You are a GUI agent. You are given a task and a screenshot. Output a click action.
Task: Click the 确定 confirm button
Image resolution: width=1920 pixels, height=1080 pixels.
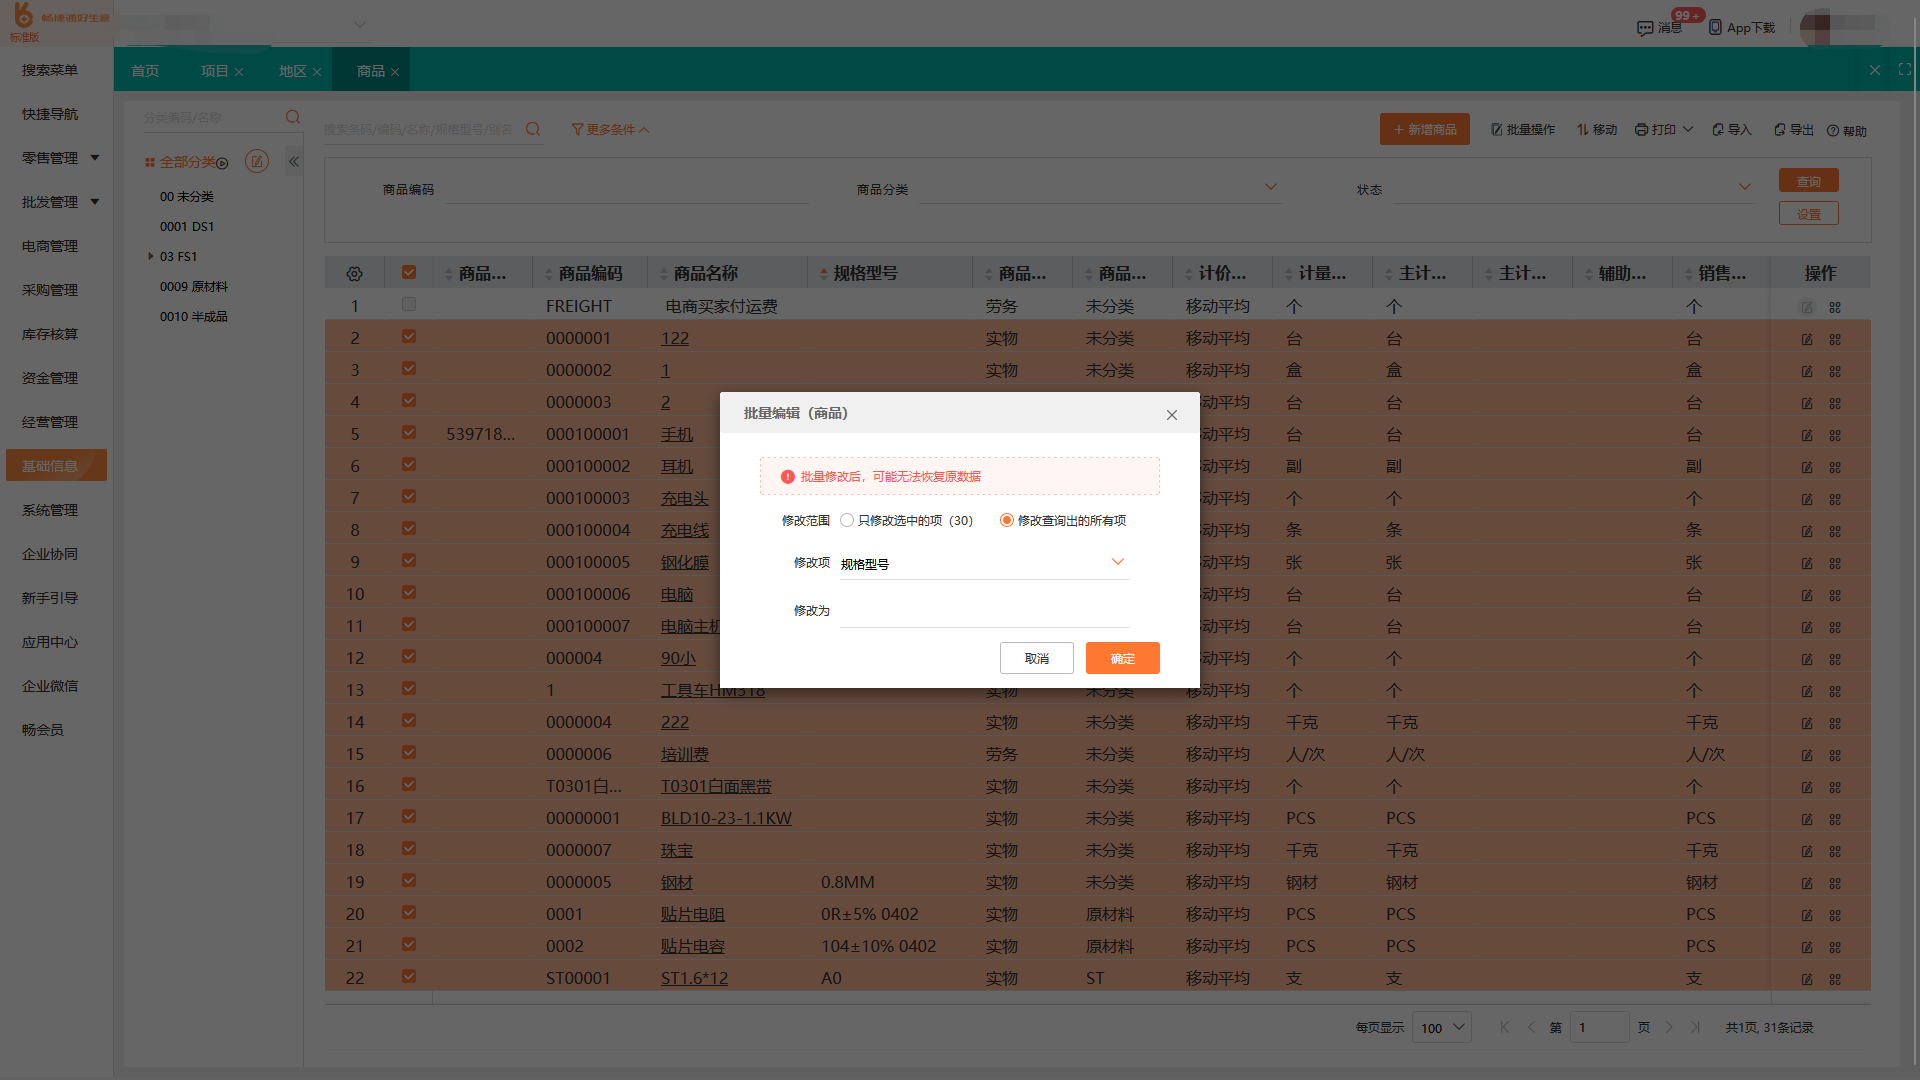click(x=1124, y=658)
